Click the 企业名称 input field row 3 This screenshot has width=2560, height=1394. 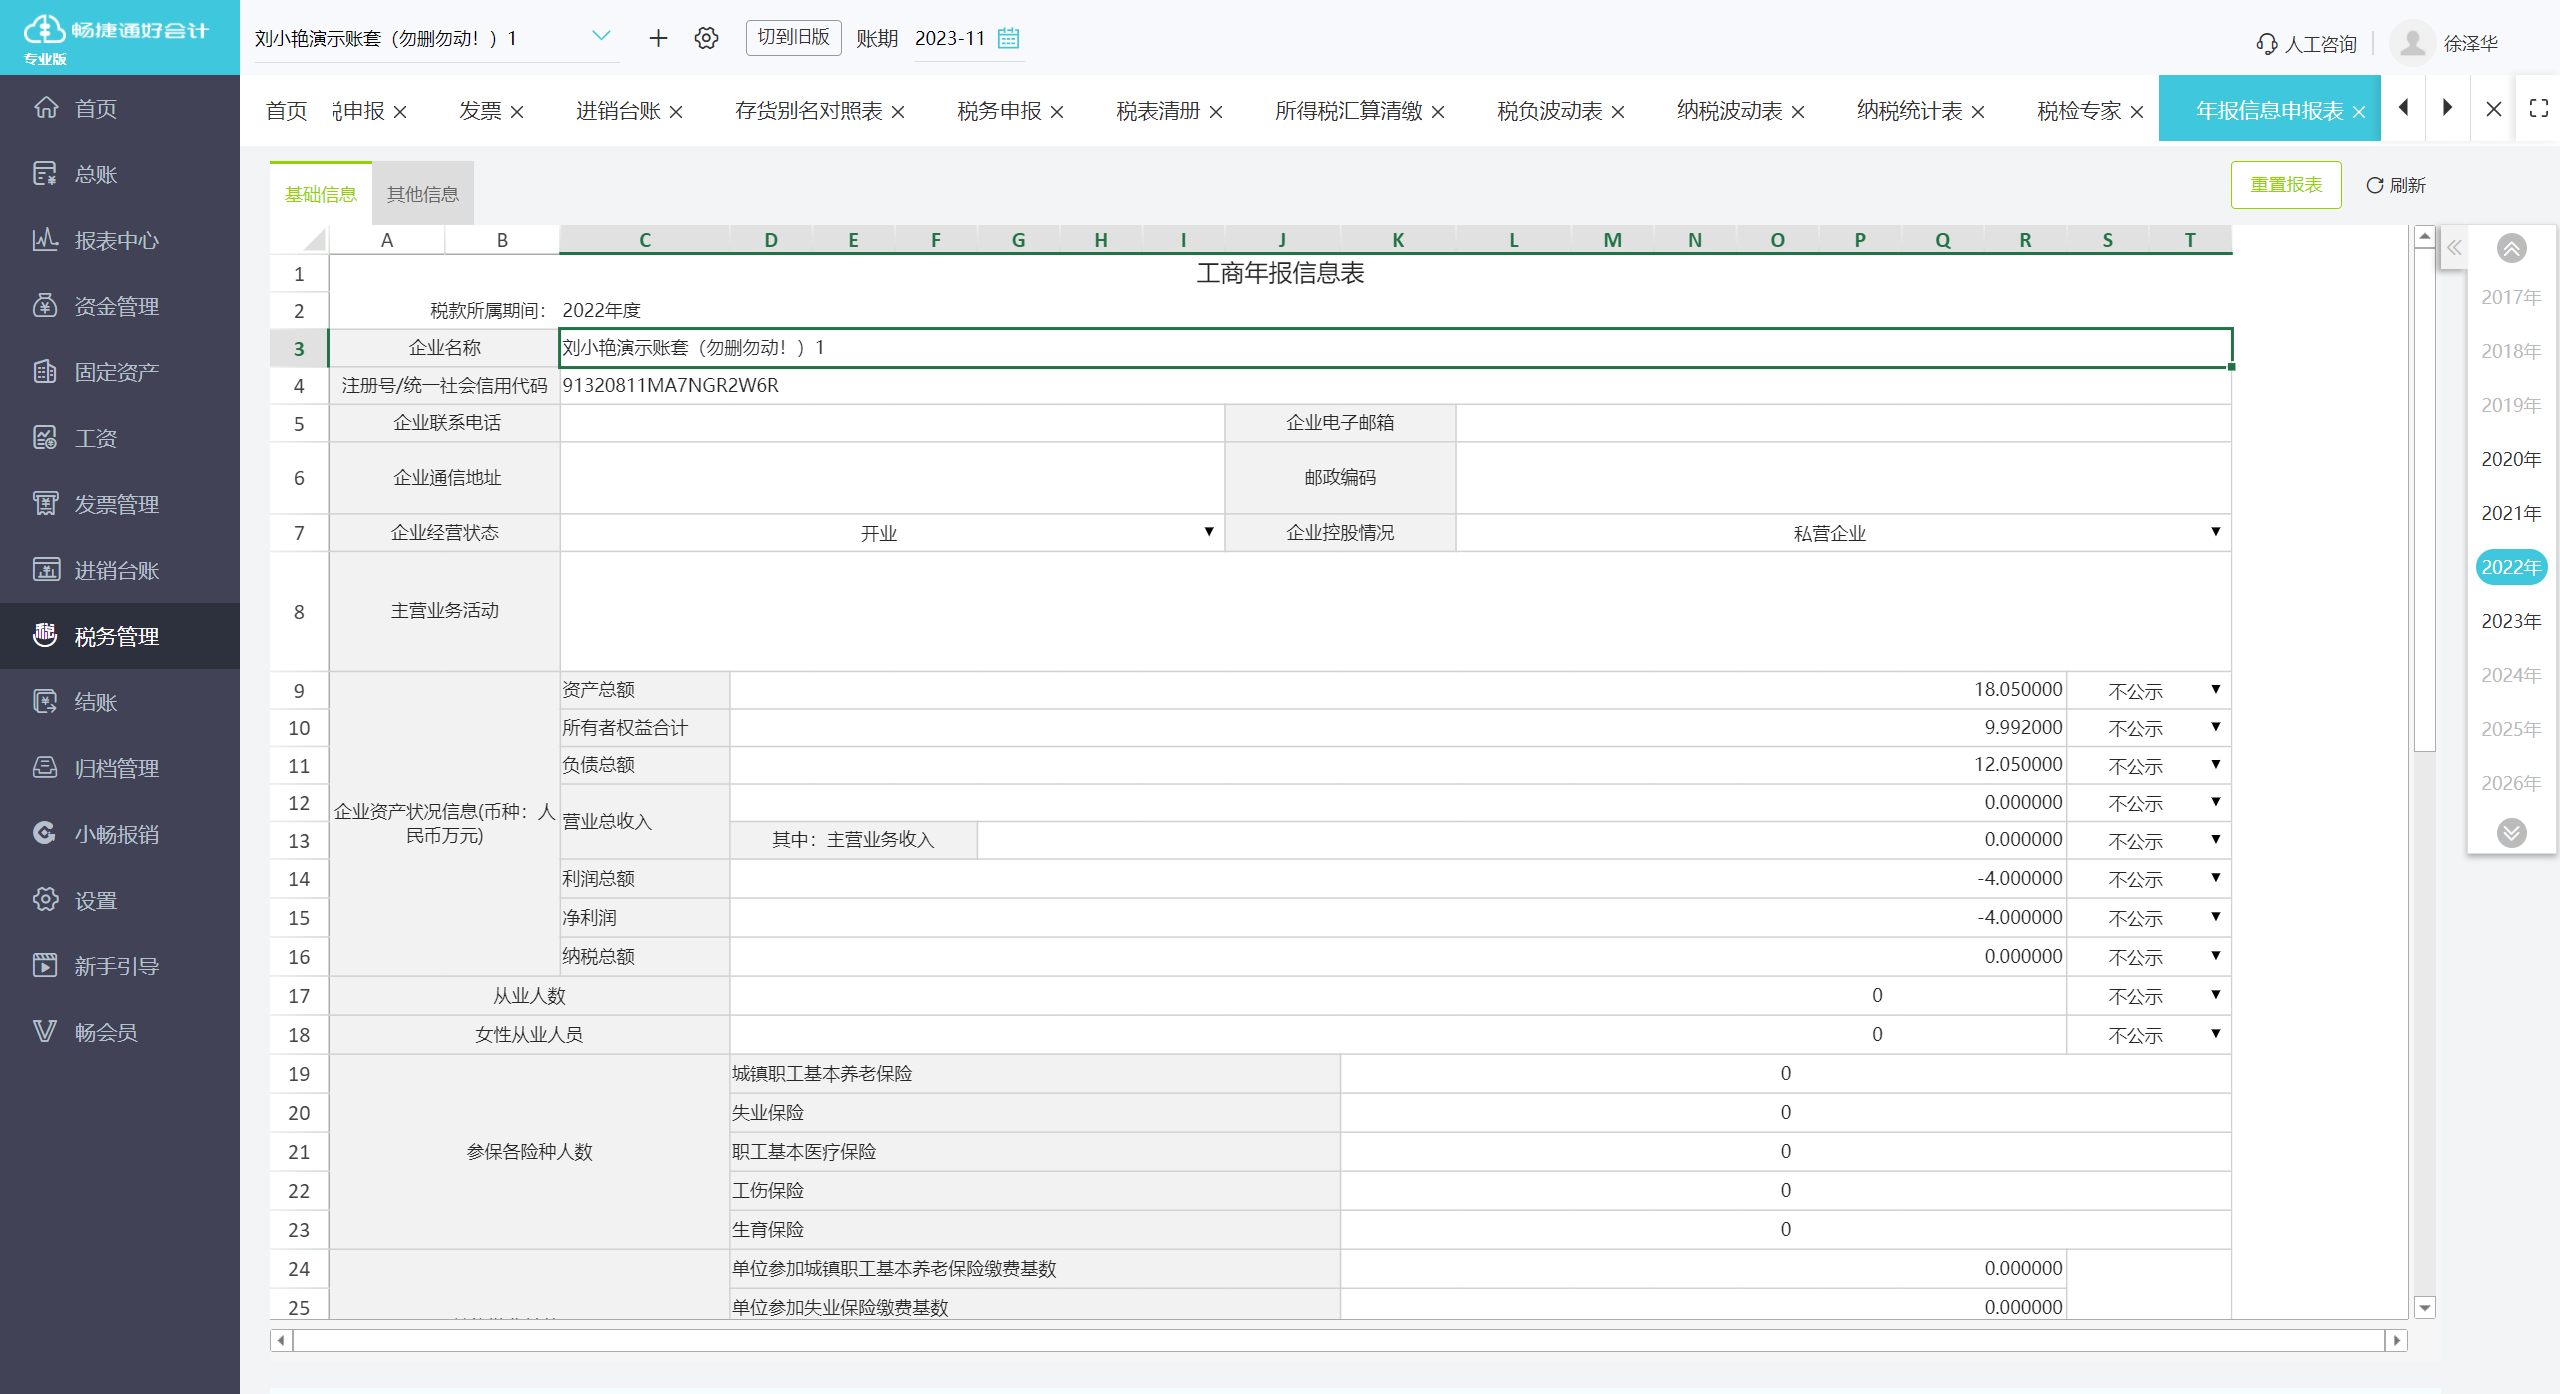1393,347
